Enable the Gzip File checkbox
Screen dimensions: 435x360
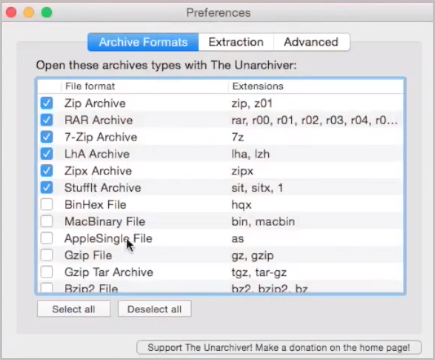pyautogui.click(x=47, y=255)
